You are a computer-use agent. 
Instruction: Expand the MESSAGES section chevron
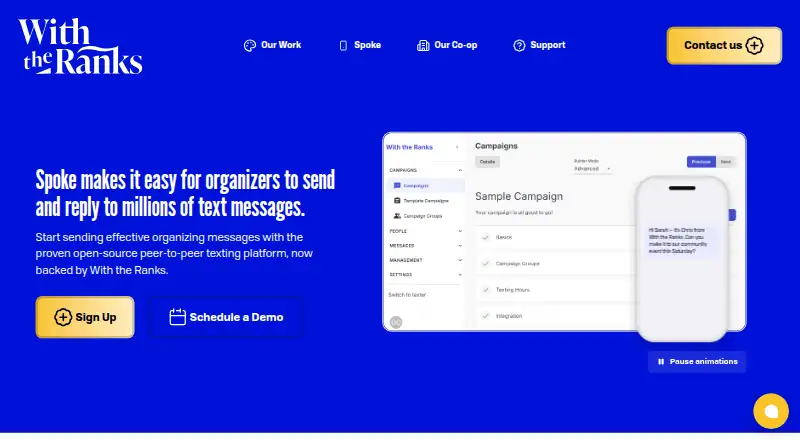(x=460, y=246)
